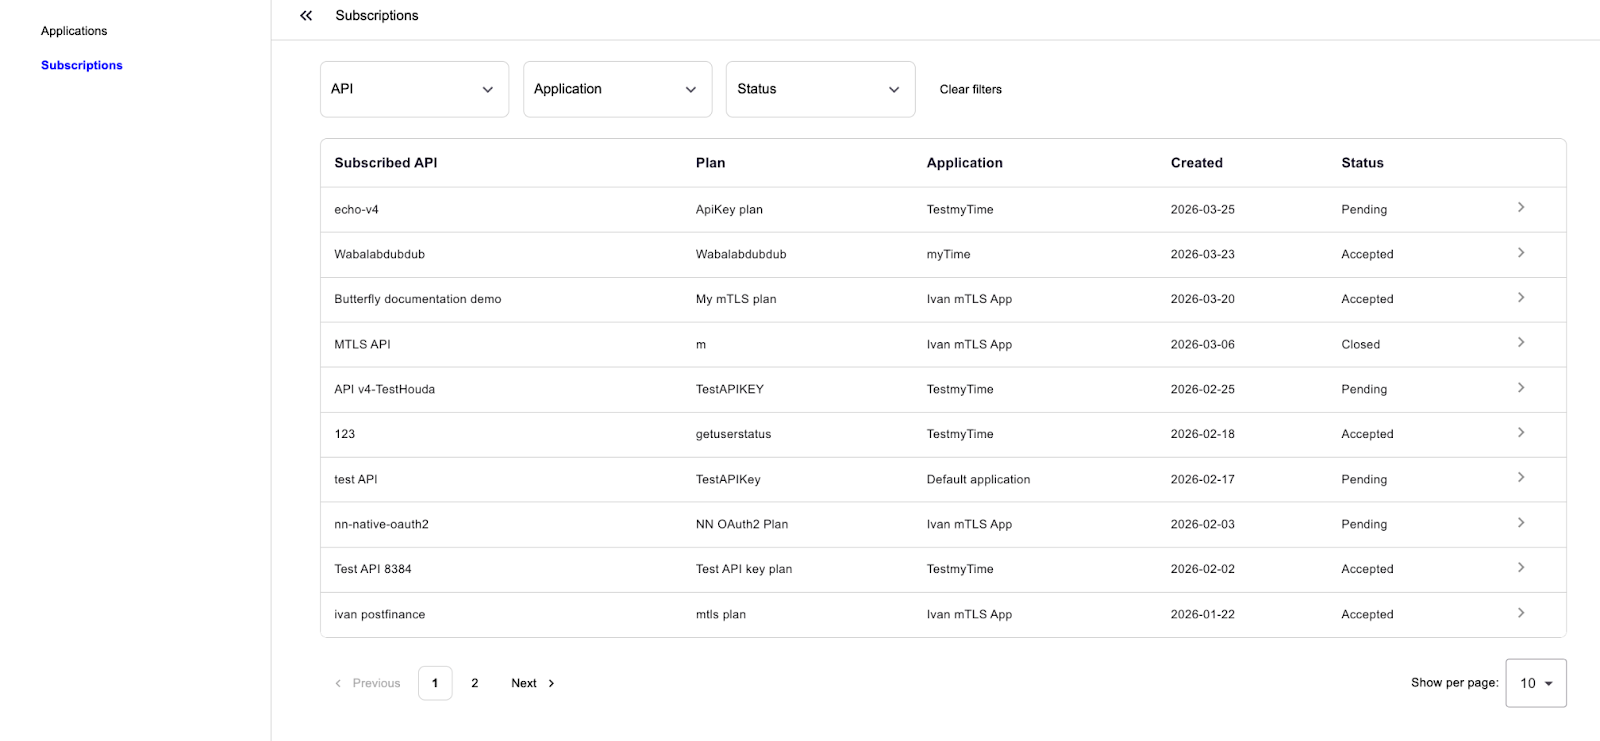Go to Applications in the sidebar

[74, 31]
